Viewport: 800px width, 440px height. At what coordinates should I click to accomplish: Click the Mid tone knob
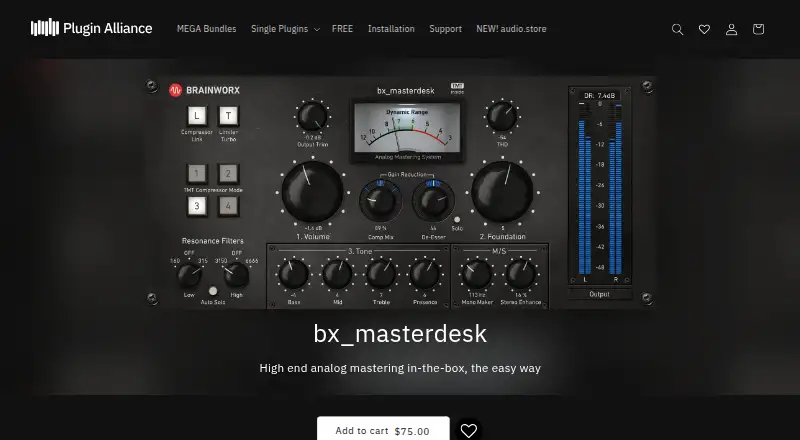coord(337,275)
